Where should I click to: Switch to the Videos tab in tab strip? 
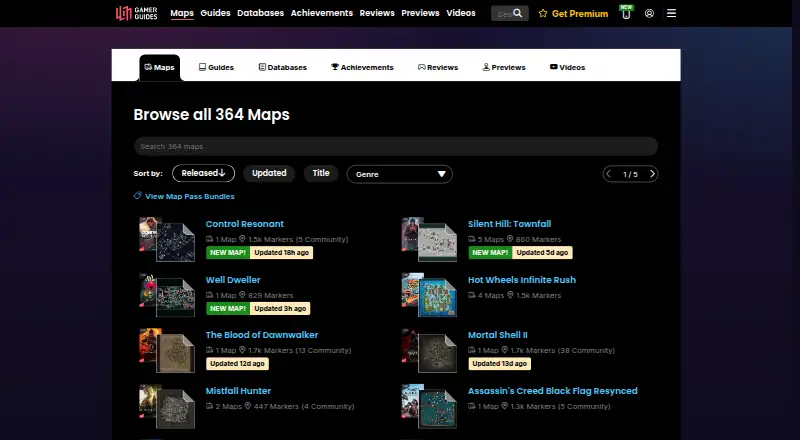click(567, 67)
